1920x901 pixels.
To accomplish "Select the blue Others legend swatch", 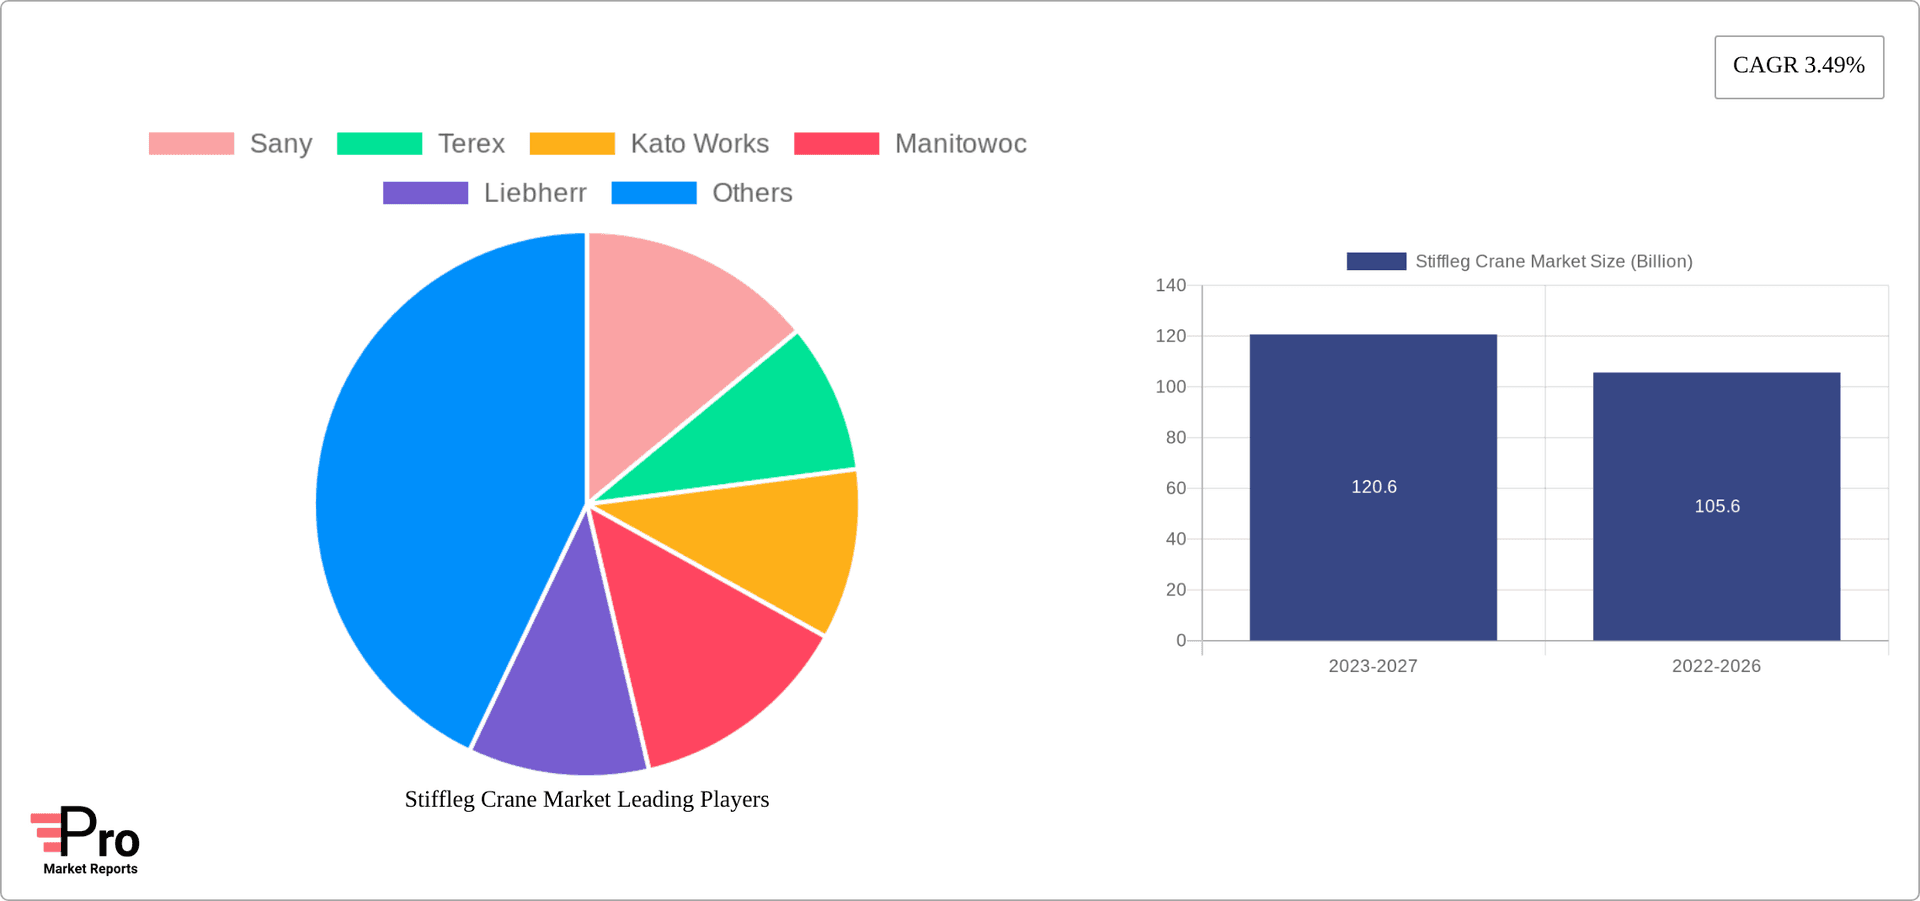I will tap(655, 192).
